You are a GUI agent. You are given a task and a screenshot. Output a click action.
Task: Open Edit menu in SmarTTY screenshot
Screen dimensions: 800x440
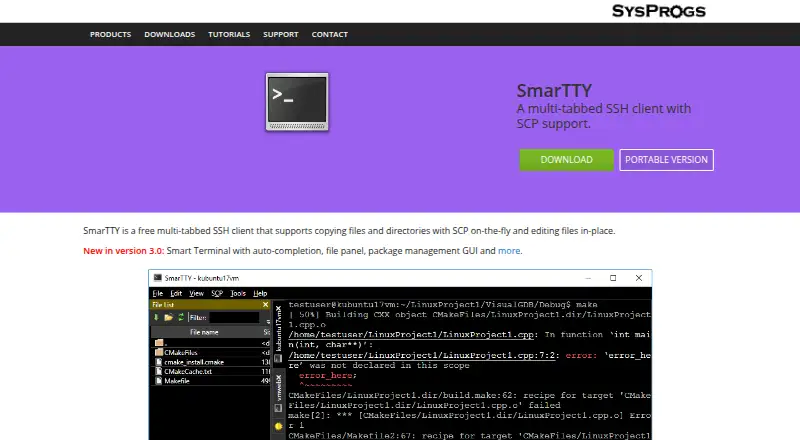176,294
